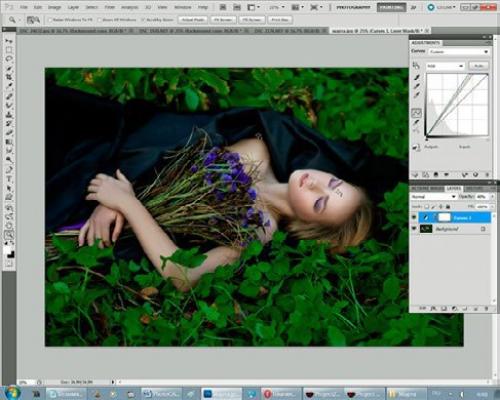Select the Horizontal Type tool

coord(9,179)
